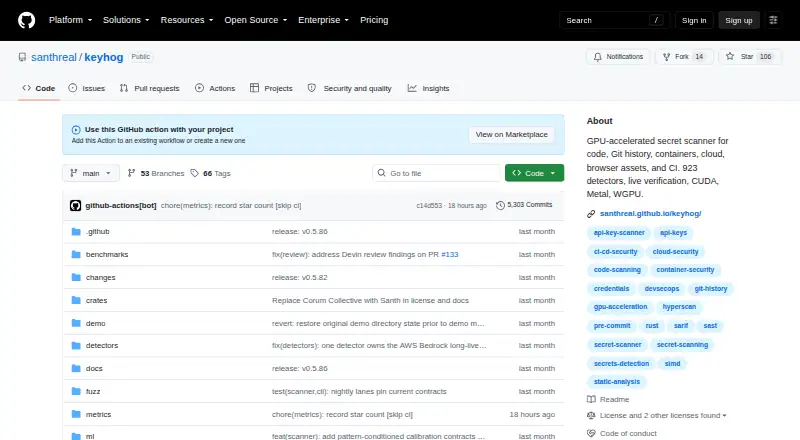Switch to the Pull requests tab

click(x=149, y=88)
